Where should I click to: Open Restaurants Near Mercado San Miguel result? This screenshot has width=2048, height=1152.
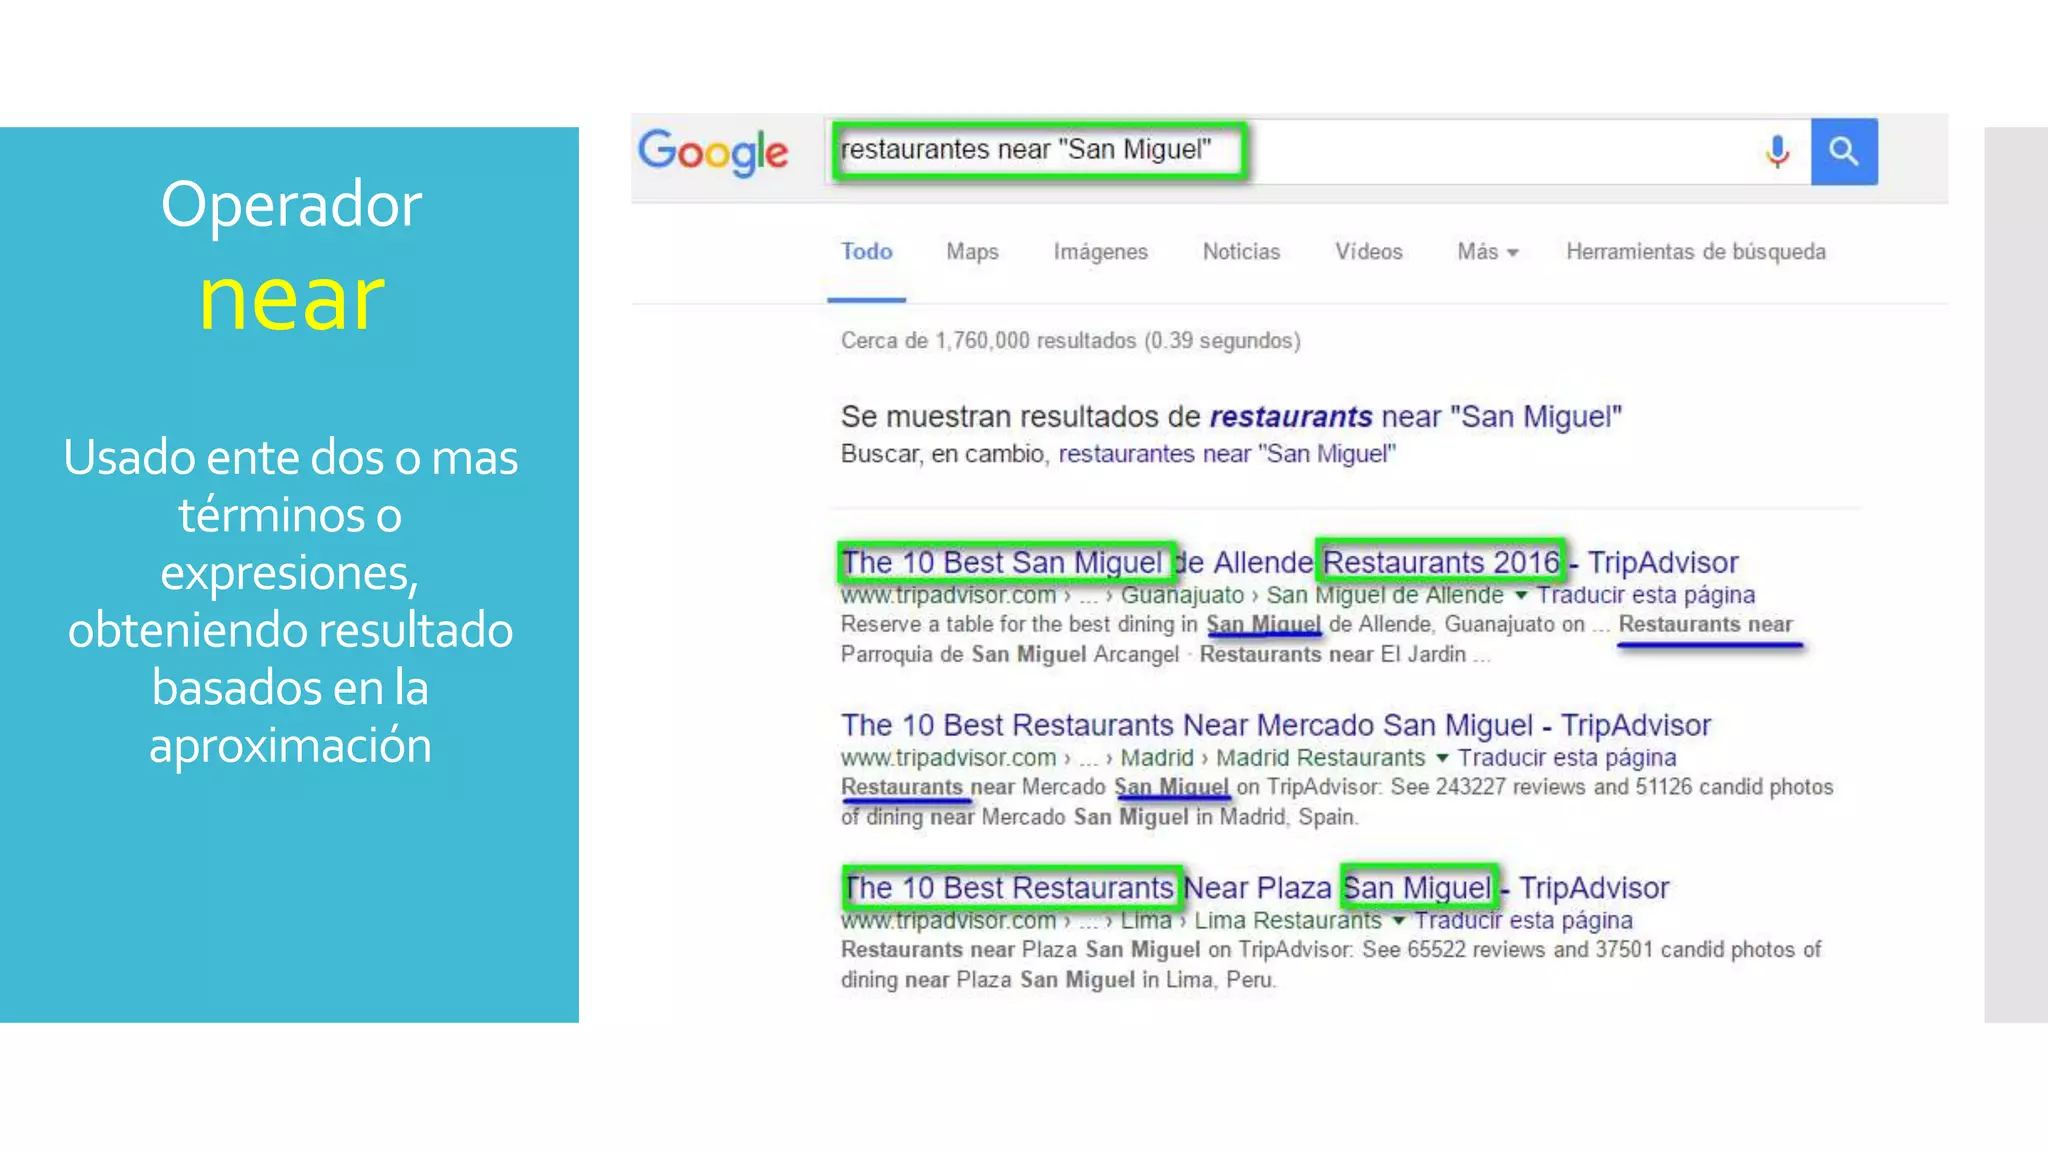coord(1275,725)
